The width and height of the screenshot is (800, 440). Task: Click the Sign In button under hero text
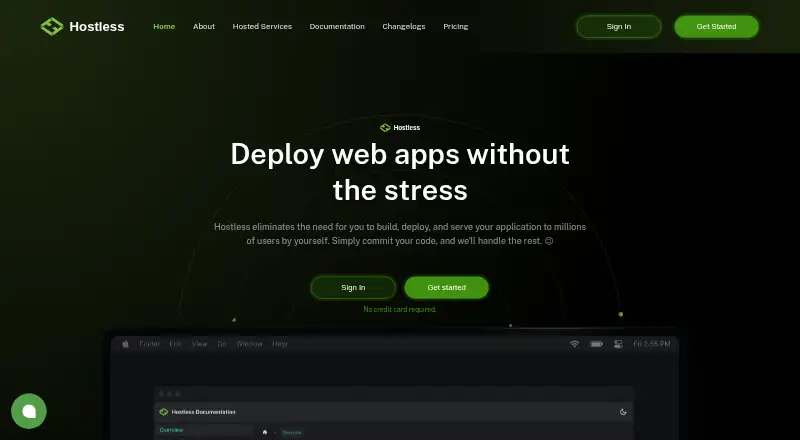[353, 287]
